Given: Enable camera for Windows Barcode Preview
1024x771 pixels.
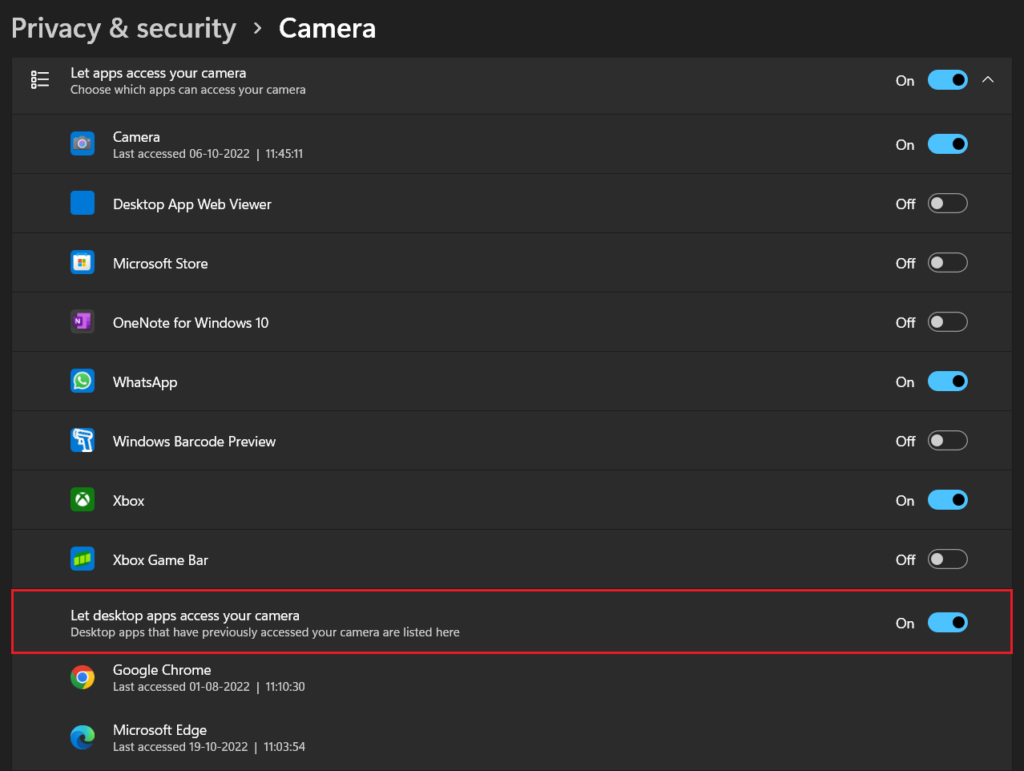Looking at the screenshot, I should [x=948, y=441].
